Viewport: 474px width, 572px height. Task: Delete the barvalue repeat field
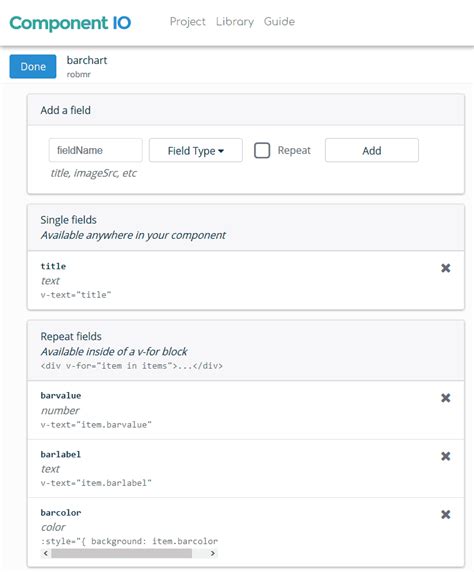coord(445,398)
